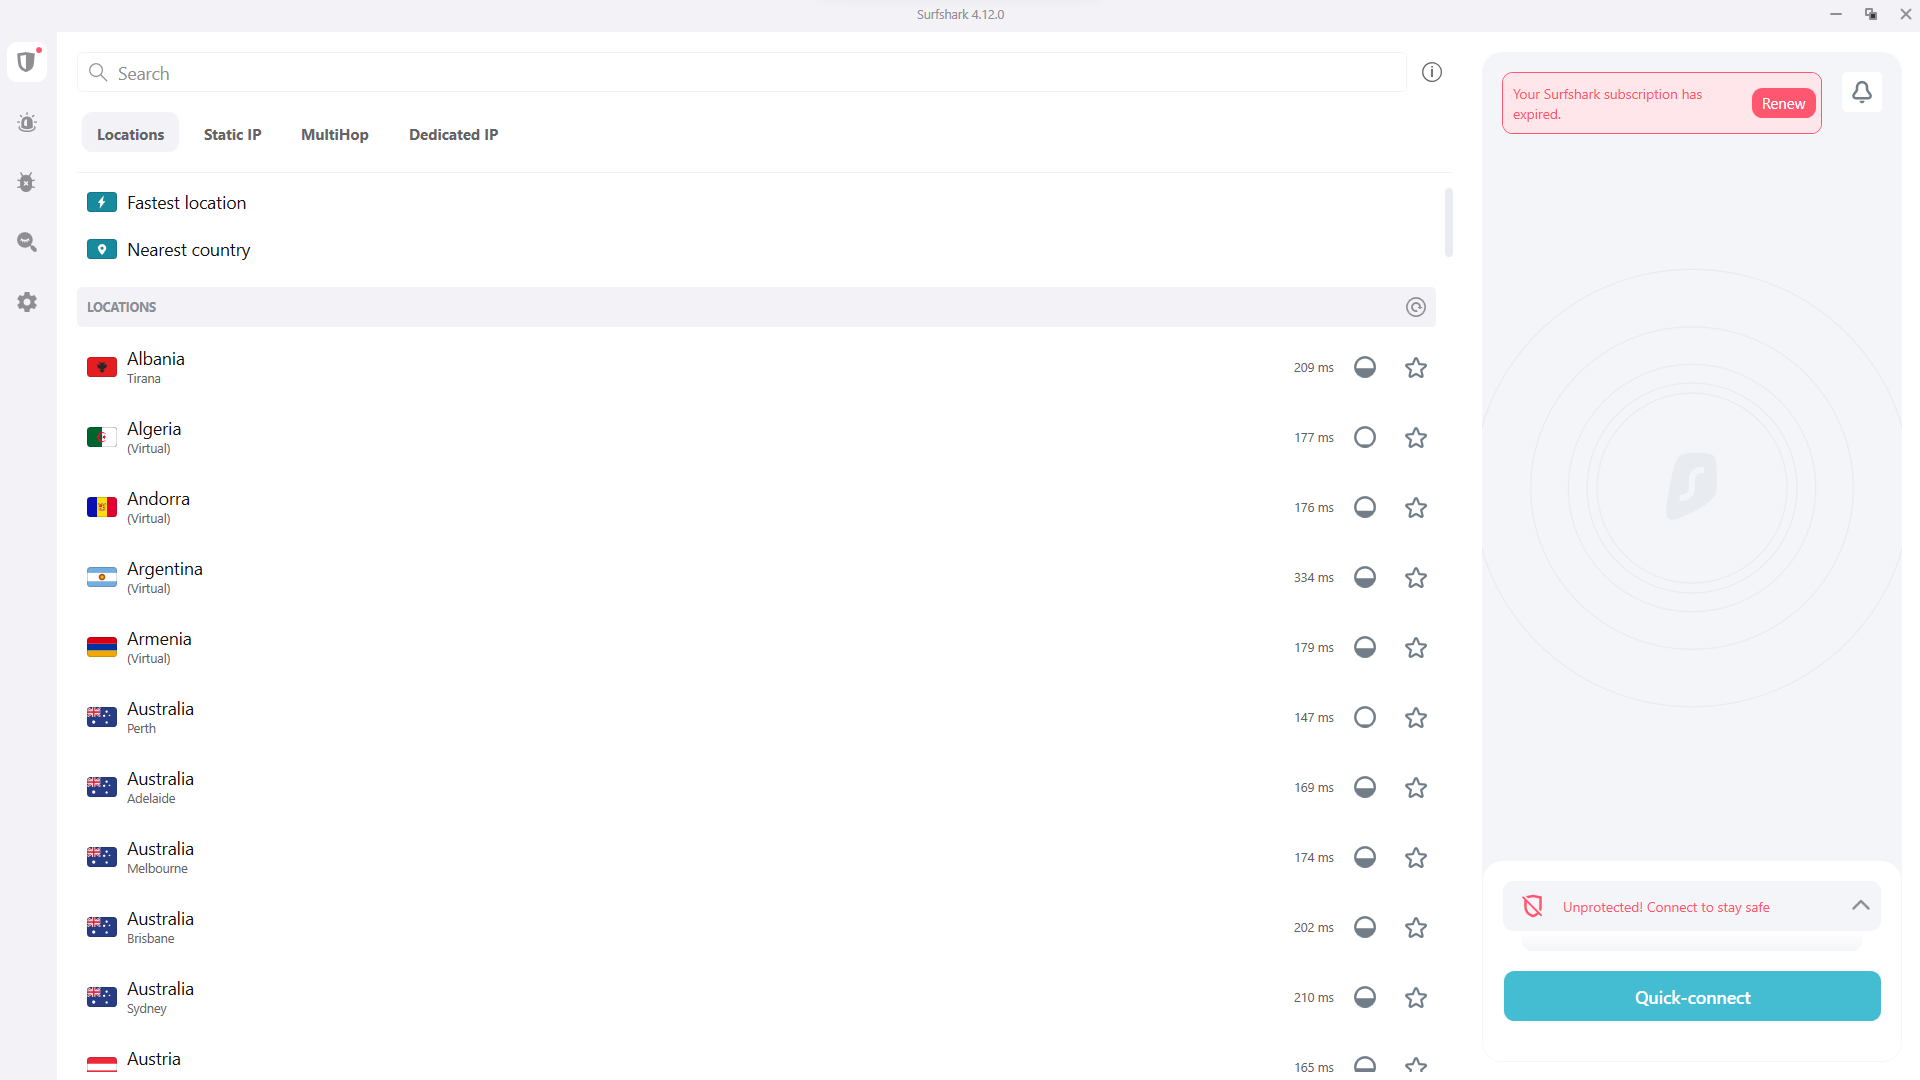Favorite the Argentina virtual location
Screen dimensions: 1920x1080
pos(1416,578)
